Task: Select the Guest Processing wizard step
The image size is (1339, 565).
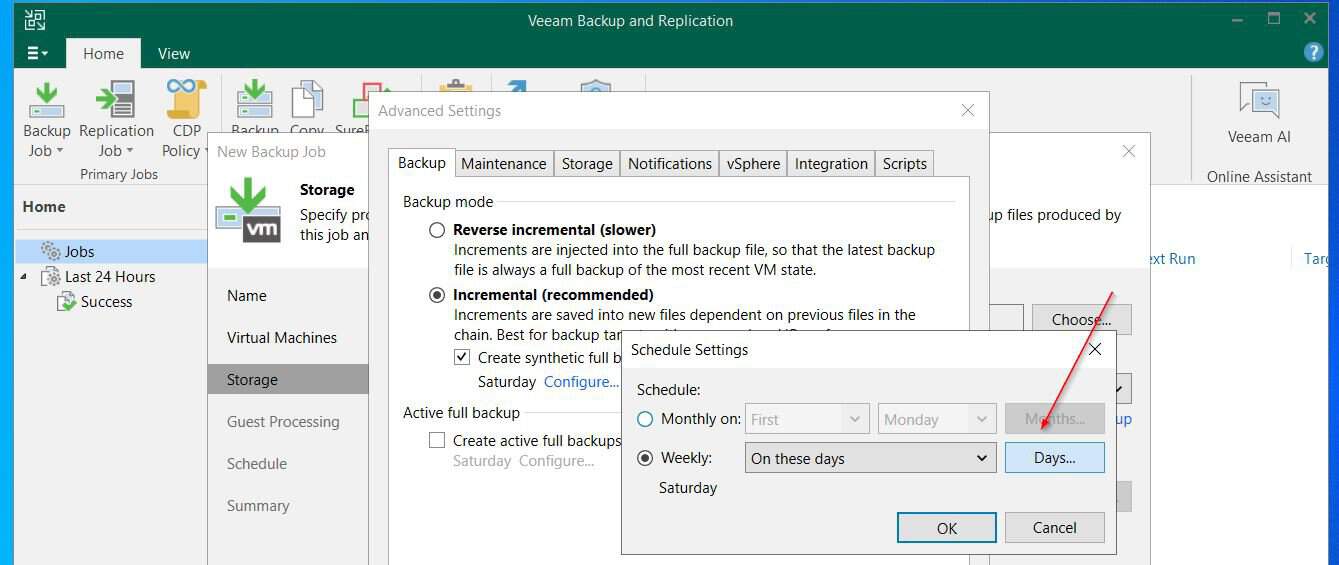Action: [x=283, y=422]
